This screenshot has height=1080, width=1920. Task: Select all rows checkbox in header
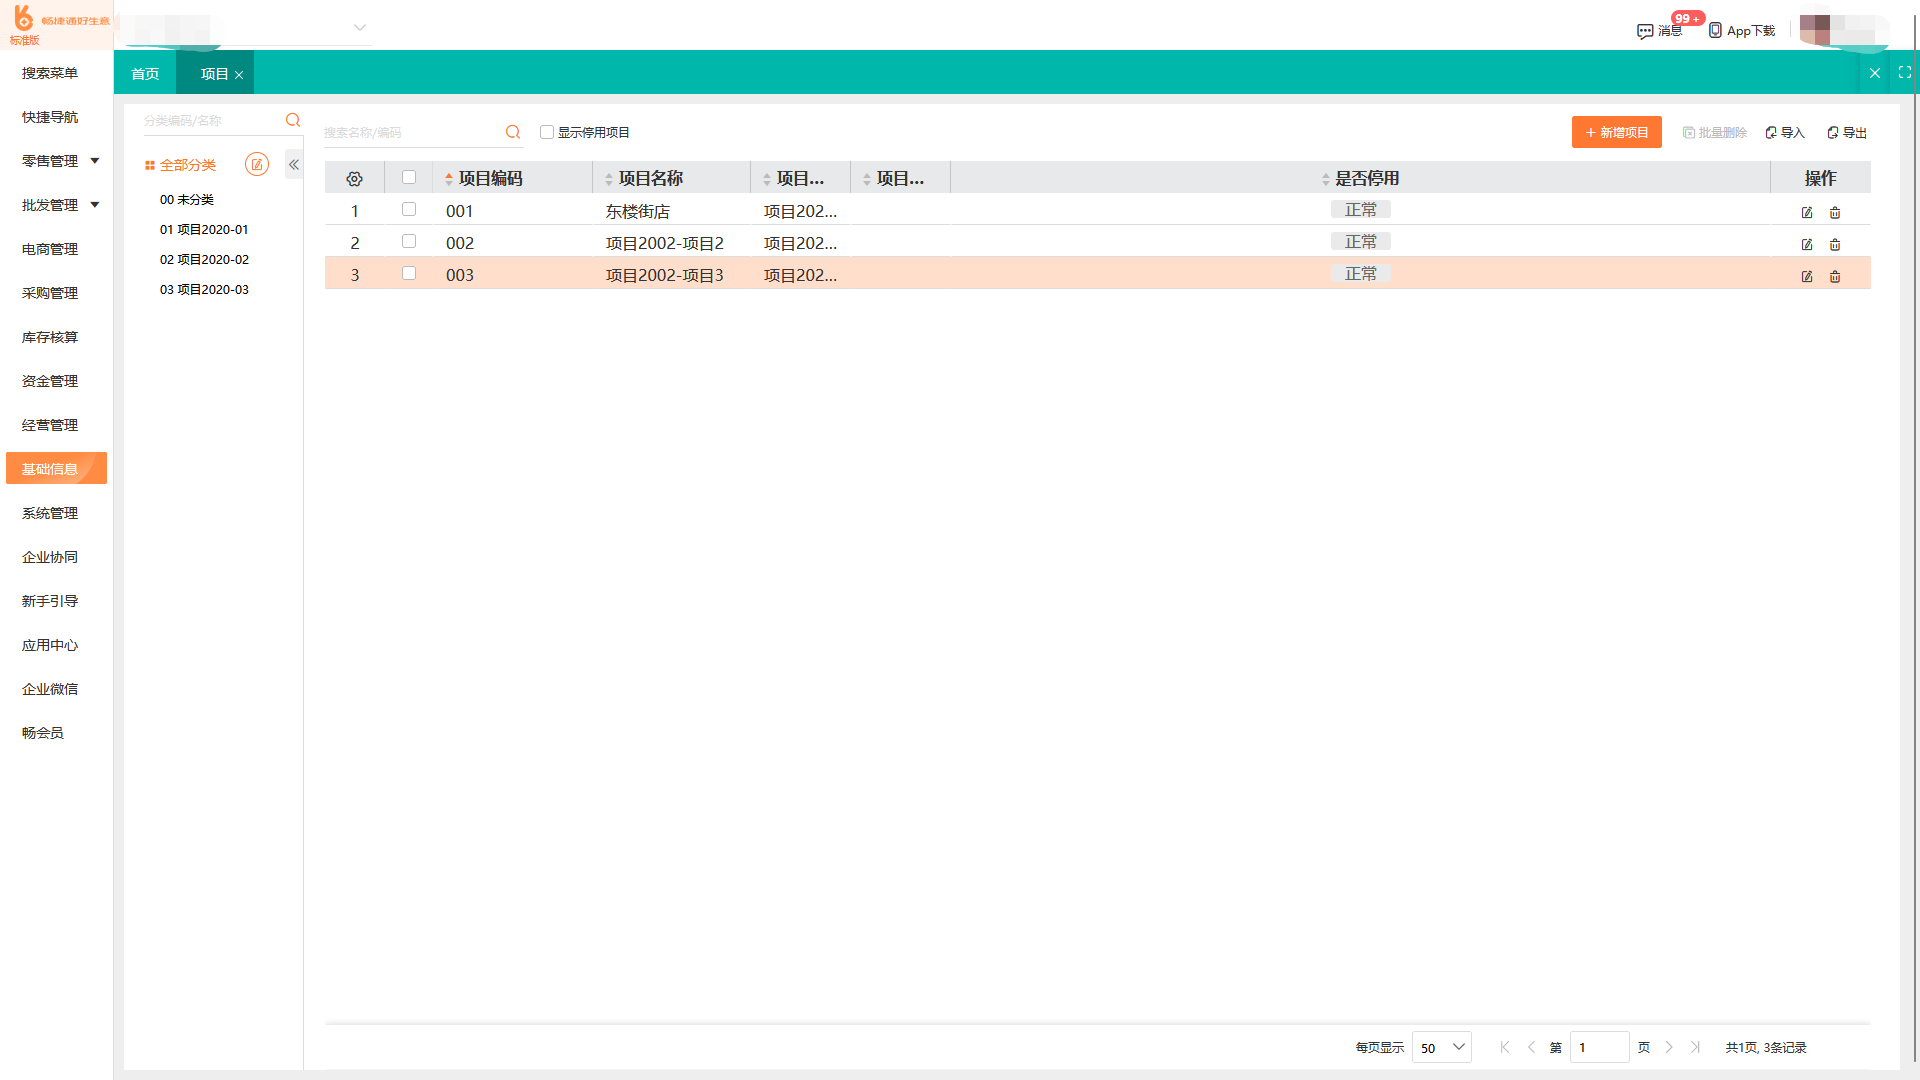click(409, 177)
